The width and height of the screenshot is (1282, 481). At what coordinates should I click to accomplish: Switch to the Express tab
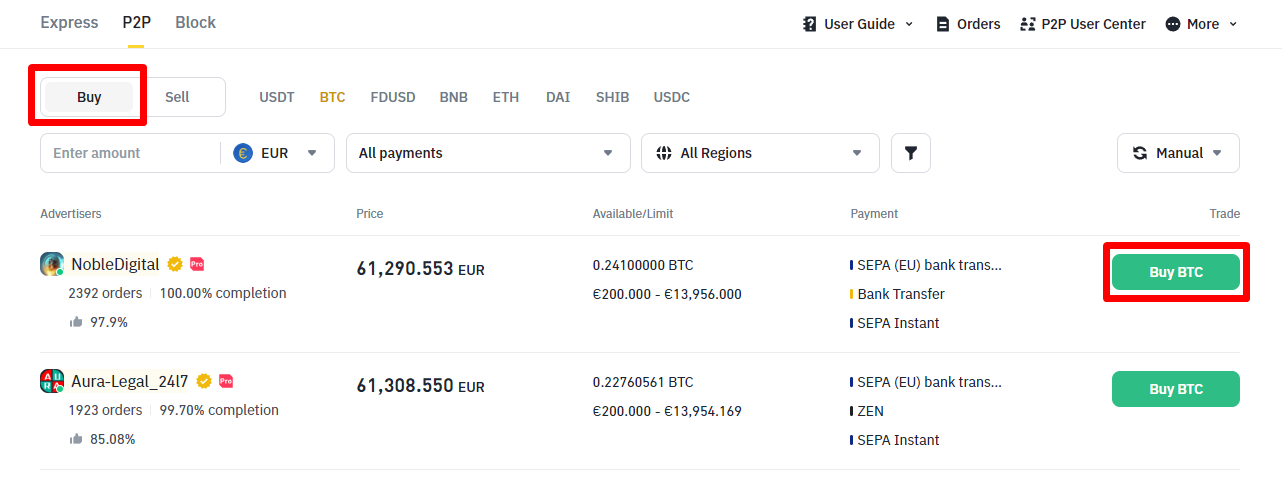click(69, 22)
